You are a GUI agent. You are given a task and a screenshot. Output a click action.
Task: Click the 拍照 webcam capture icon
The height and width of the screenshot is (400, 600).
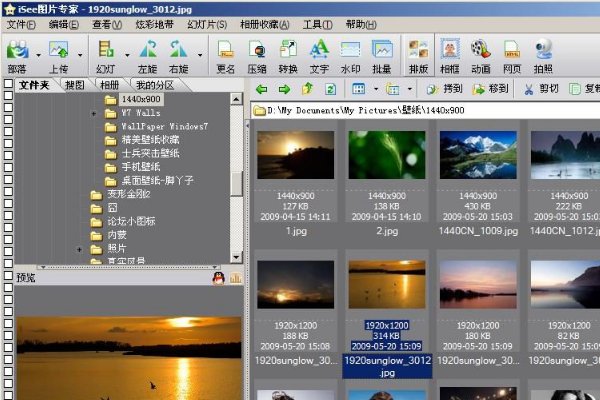coord(543,49)
